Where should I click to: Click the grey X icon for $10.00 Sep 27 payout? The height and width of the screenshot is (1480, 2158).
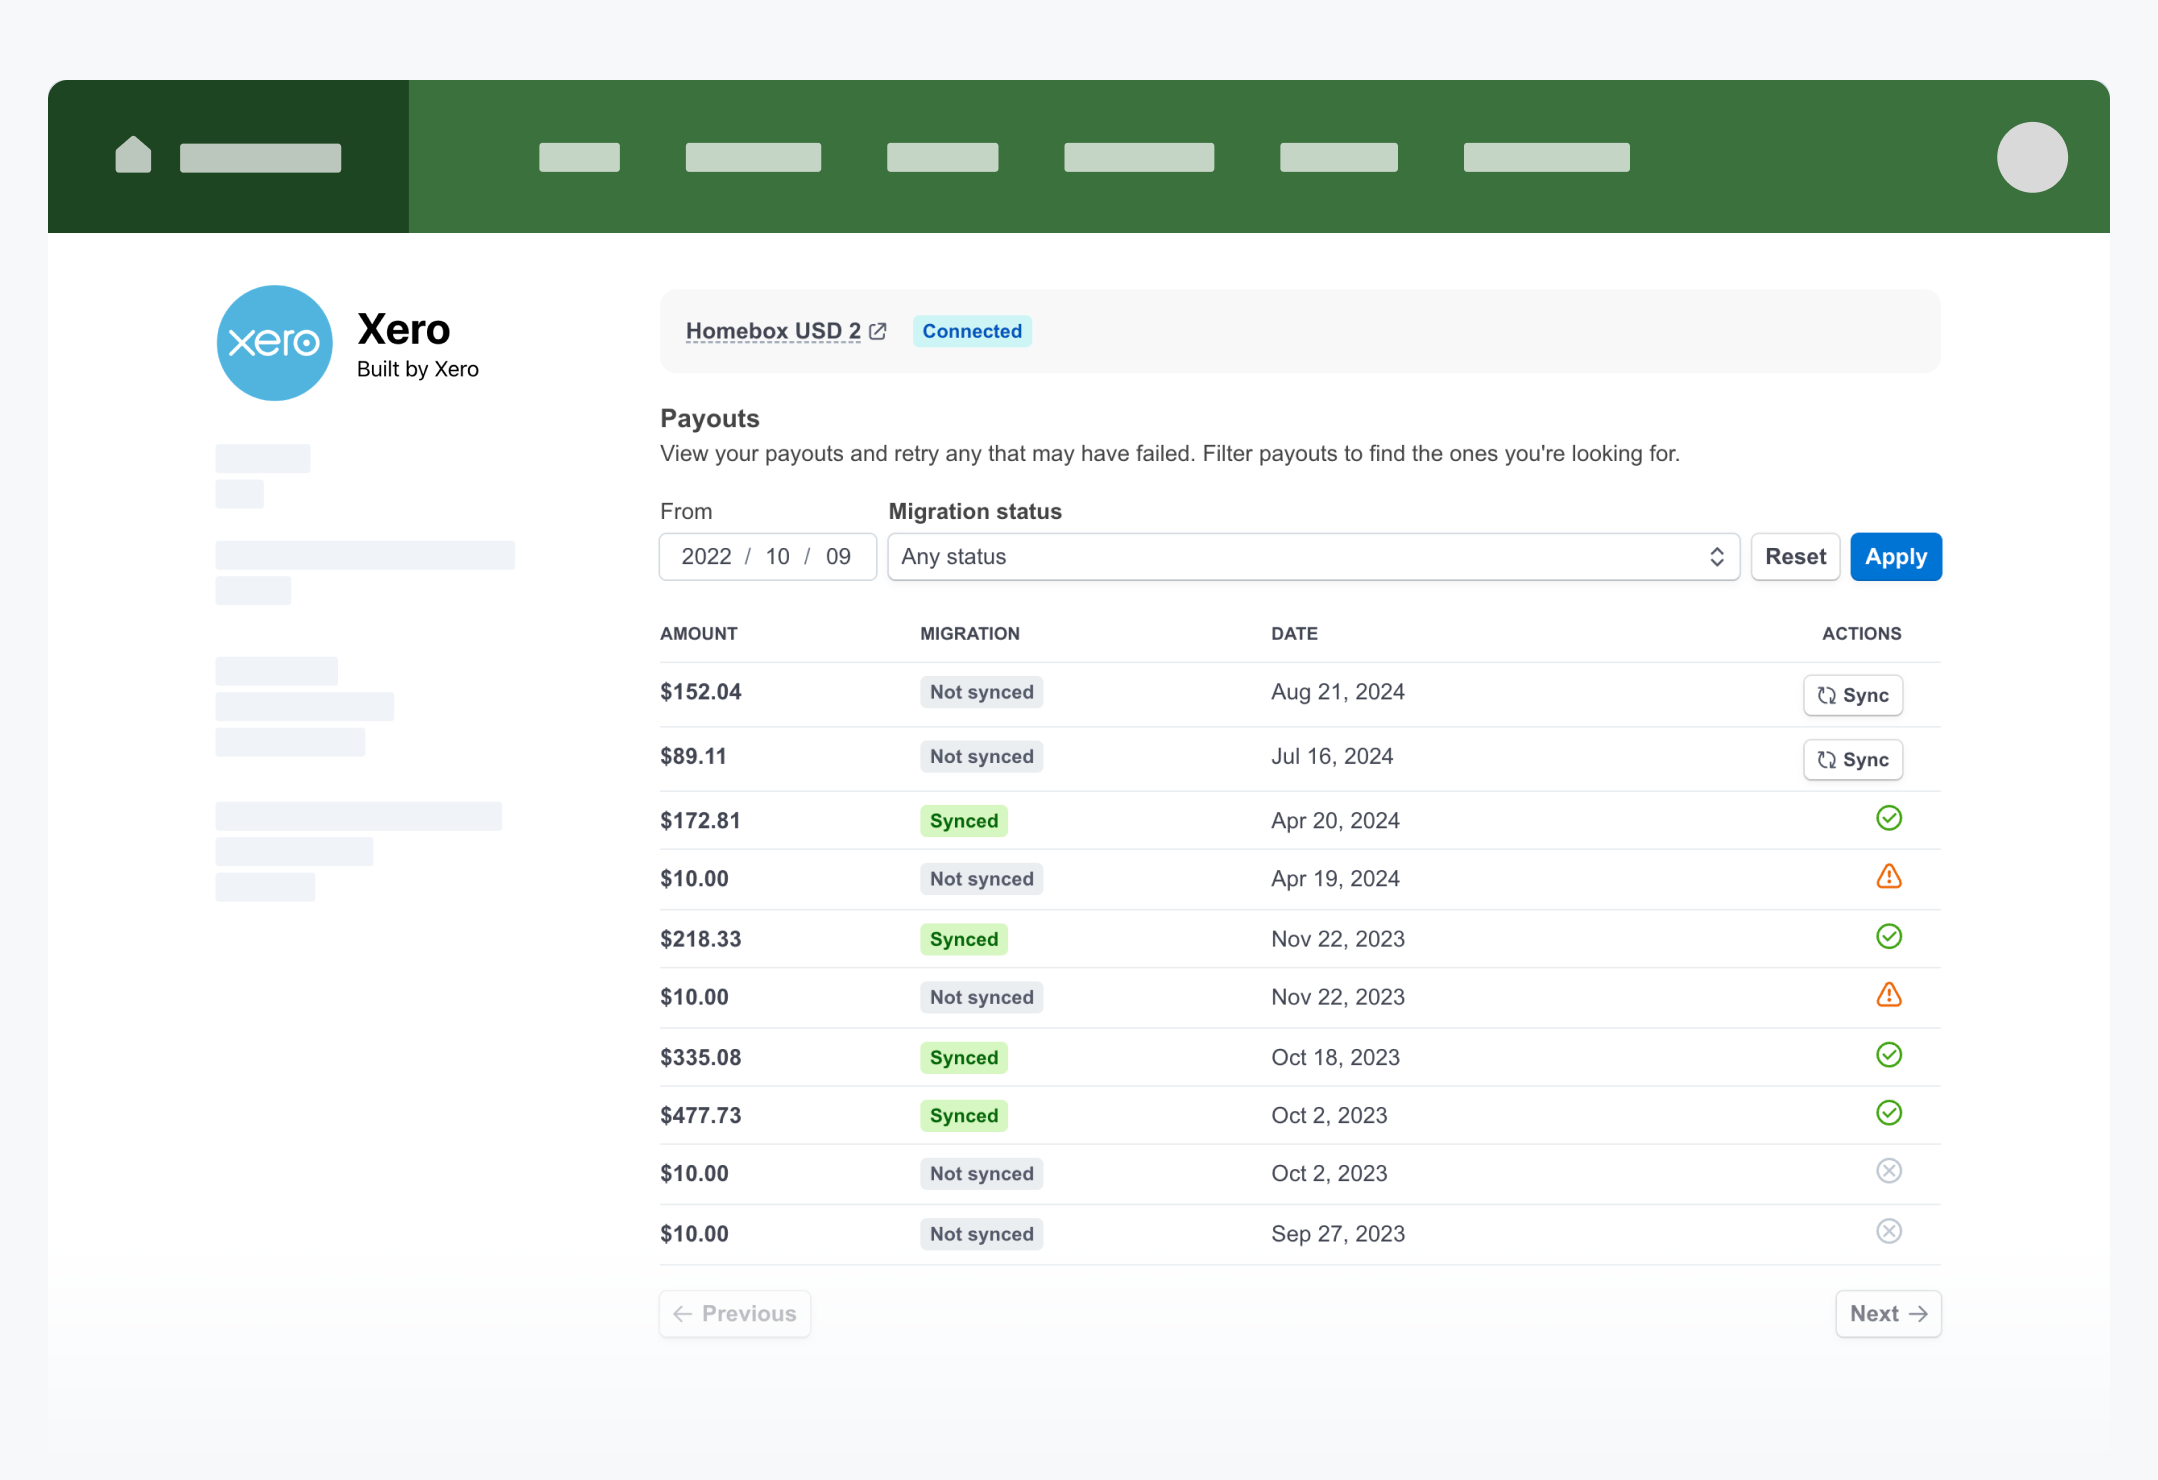(x=1889, y=1233)
